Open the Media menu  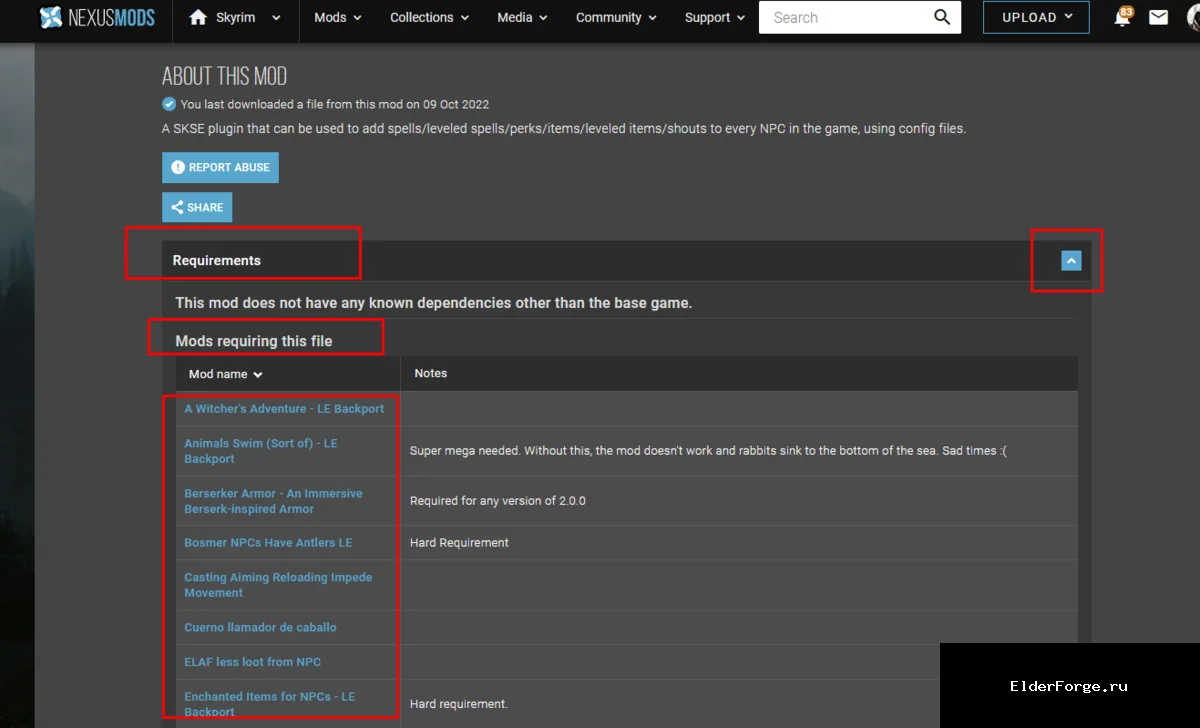coord(522,17)
